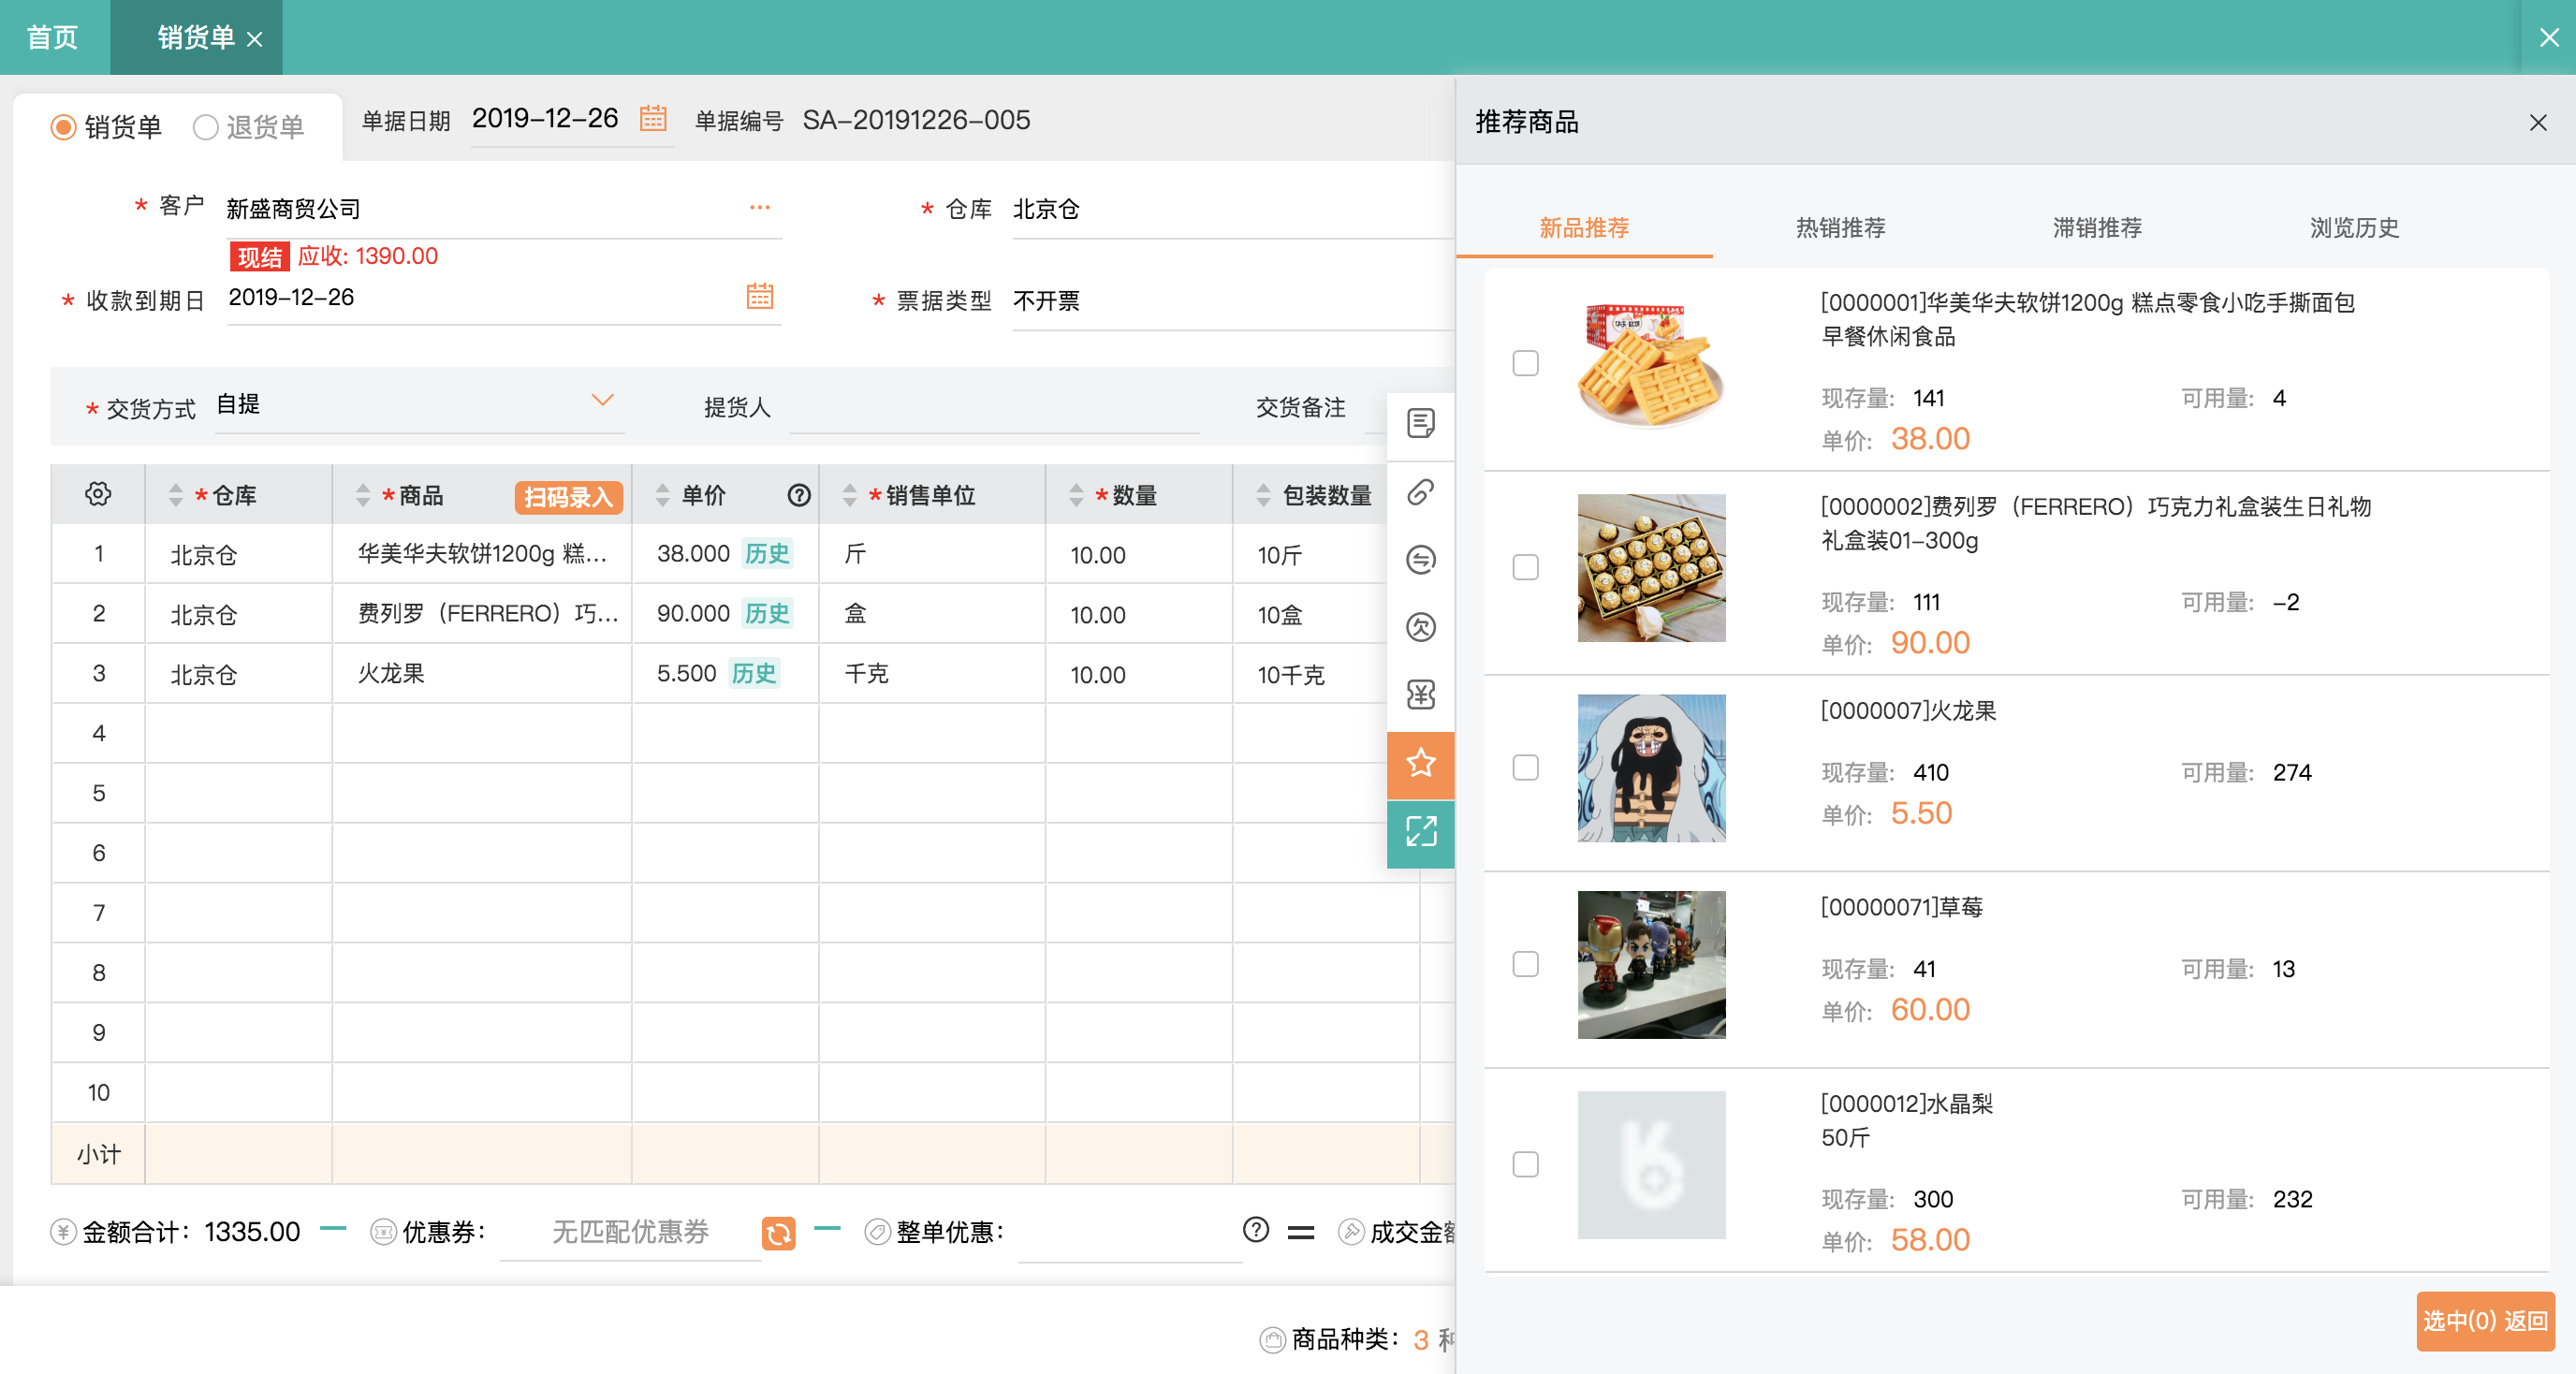Image resolution: width=2576 pixels, height=1374 pixels.
Task: Click the 华美华夫软饼 product thumbnail
Action: tap(1649, 362)
